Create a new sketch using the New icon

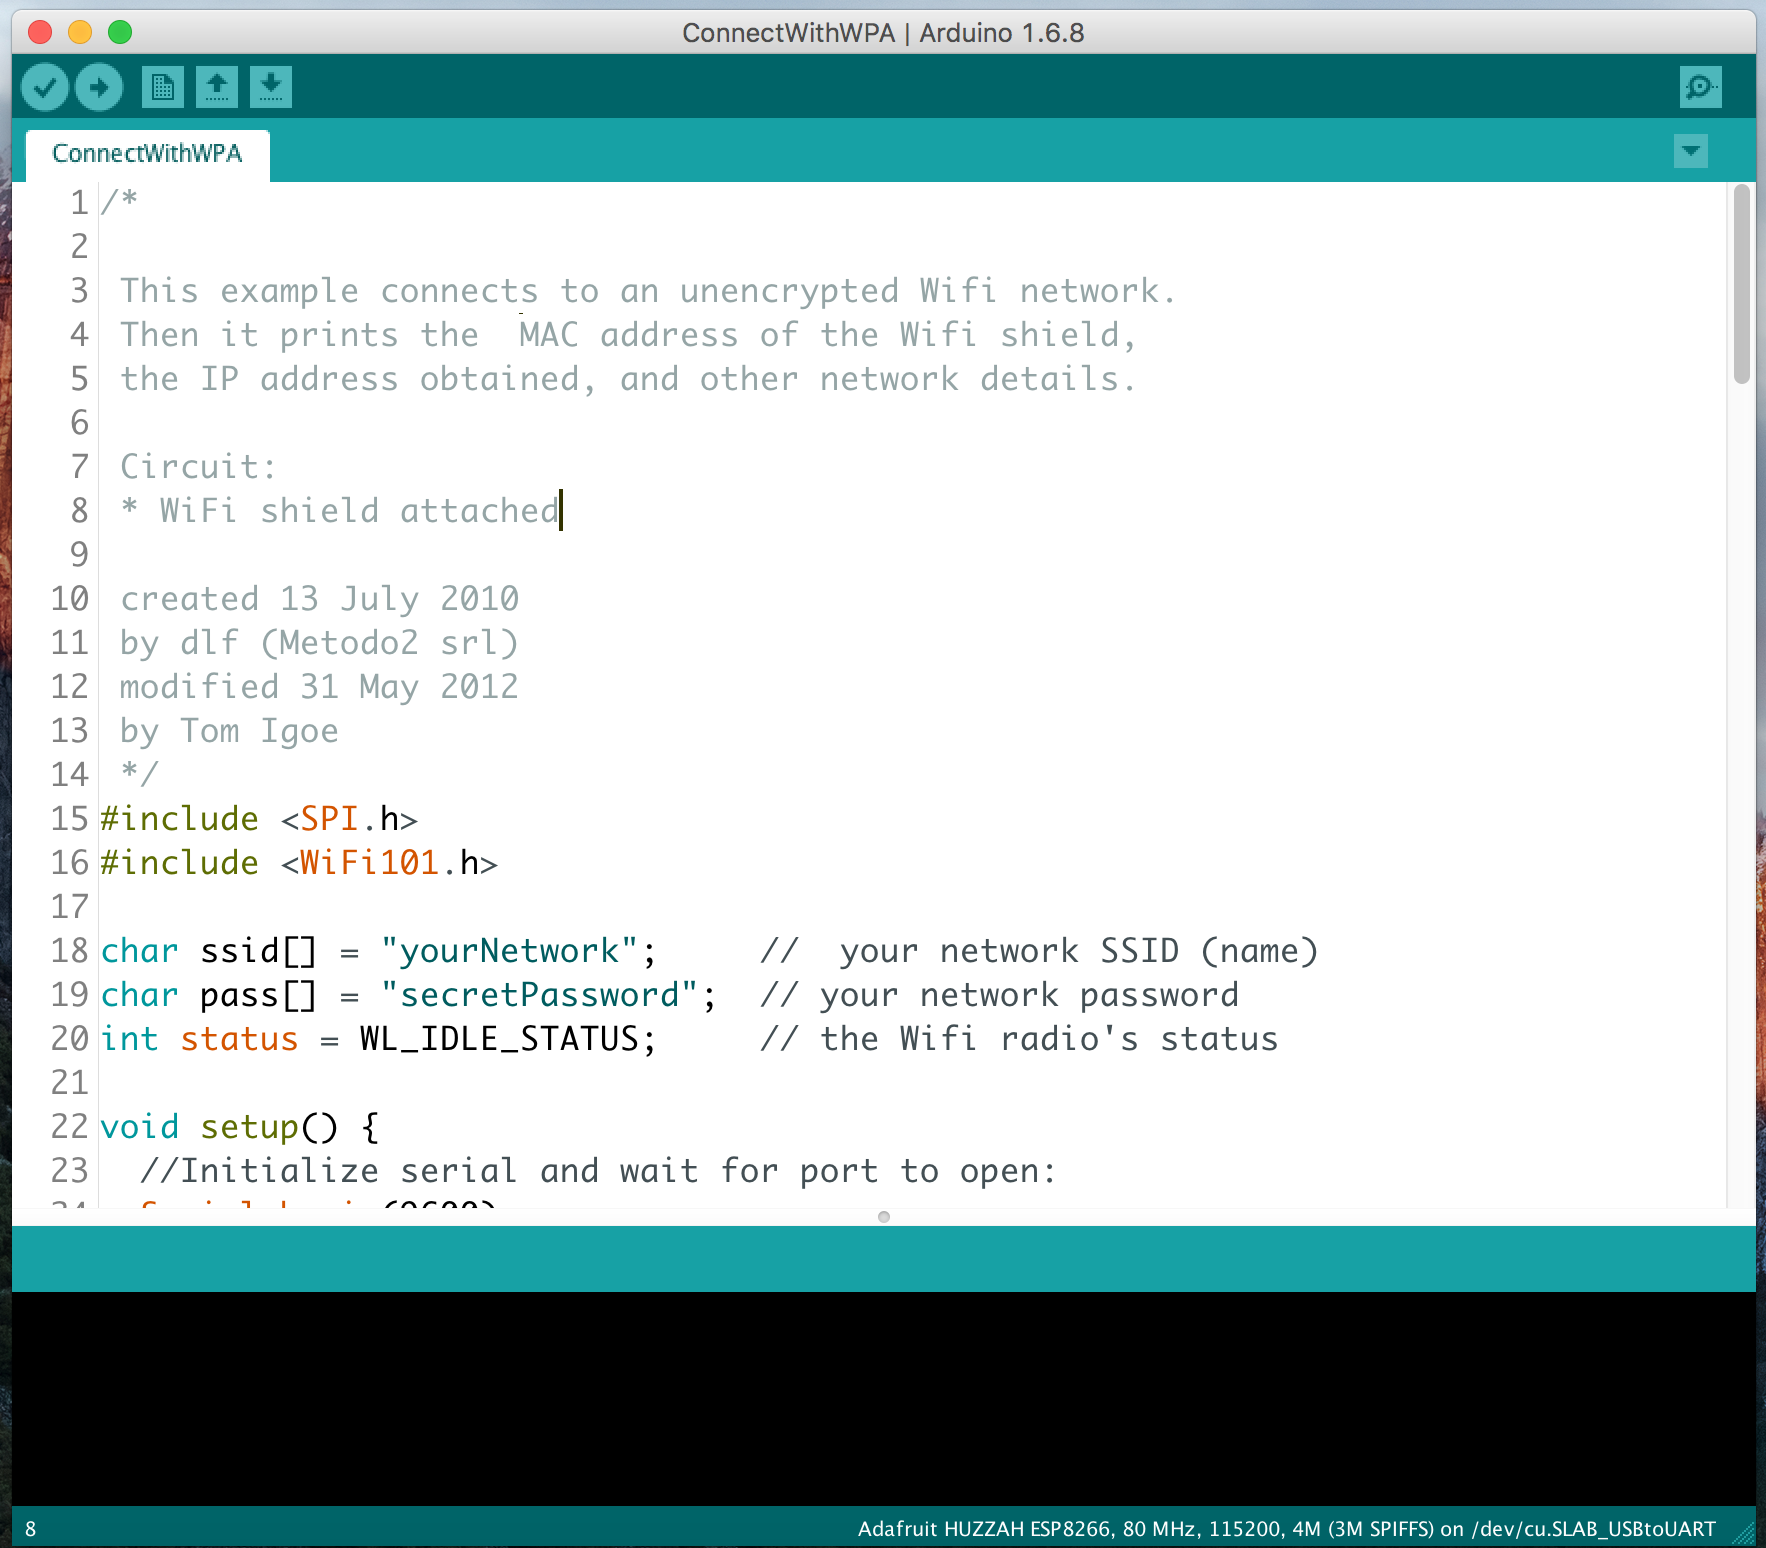click(x=163, y=87)
